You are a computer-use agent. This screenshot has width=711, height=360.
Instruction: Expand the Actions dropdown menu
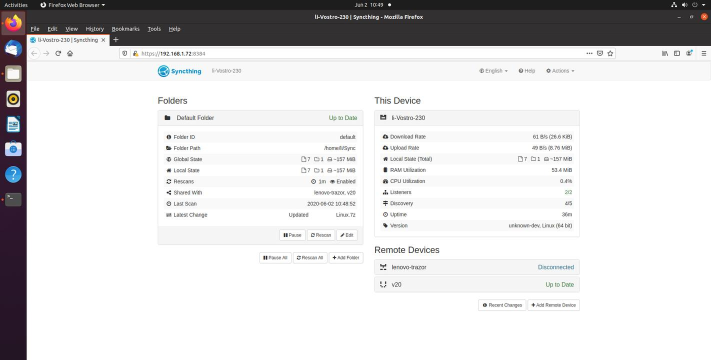pos(560,71)
